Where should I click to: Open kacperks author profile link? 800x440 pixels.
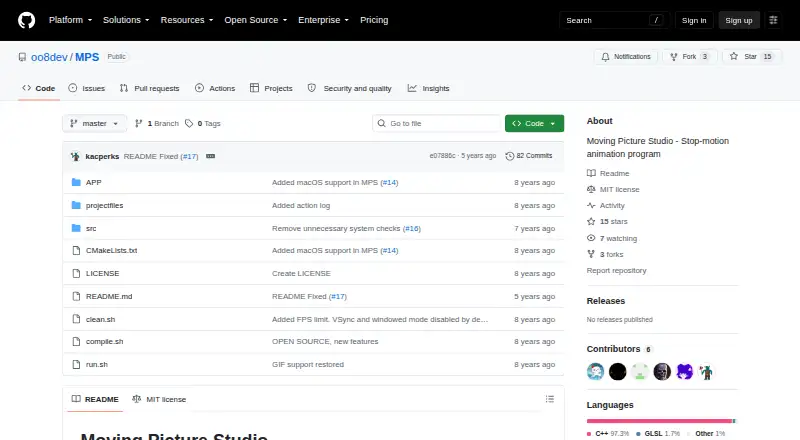click(102, 156)
